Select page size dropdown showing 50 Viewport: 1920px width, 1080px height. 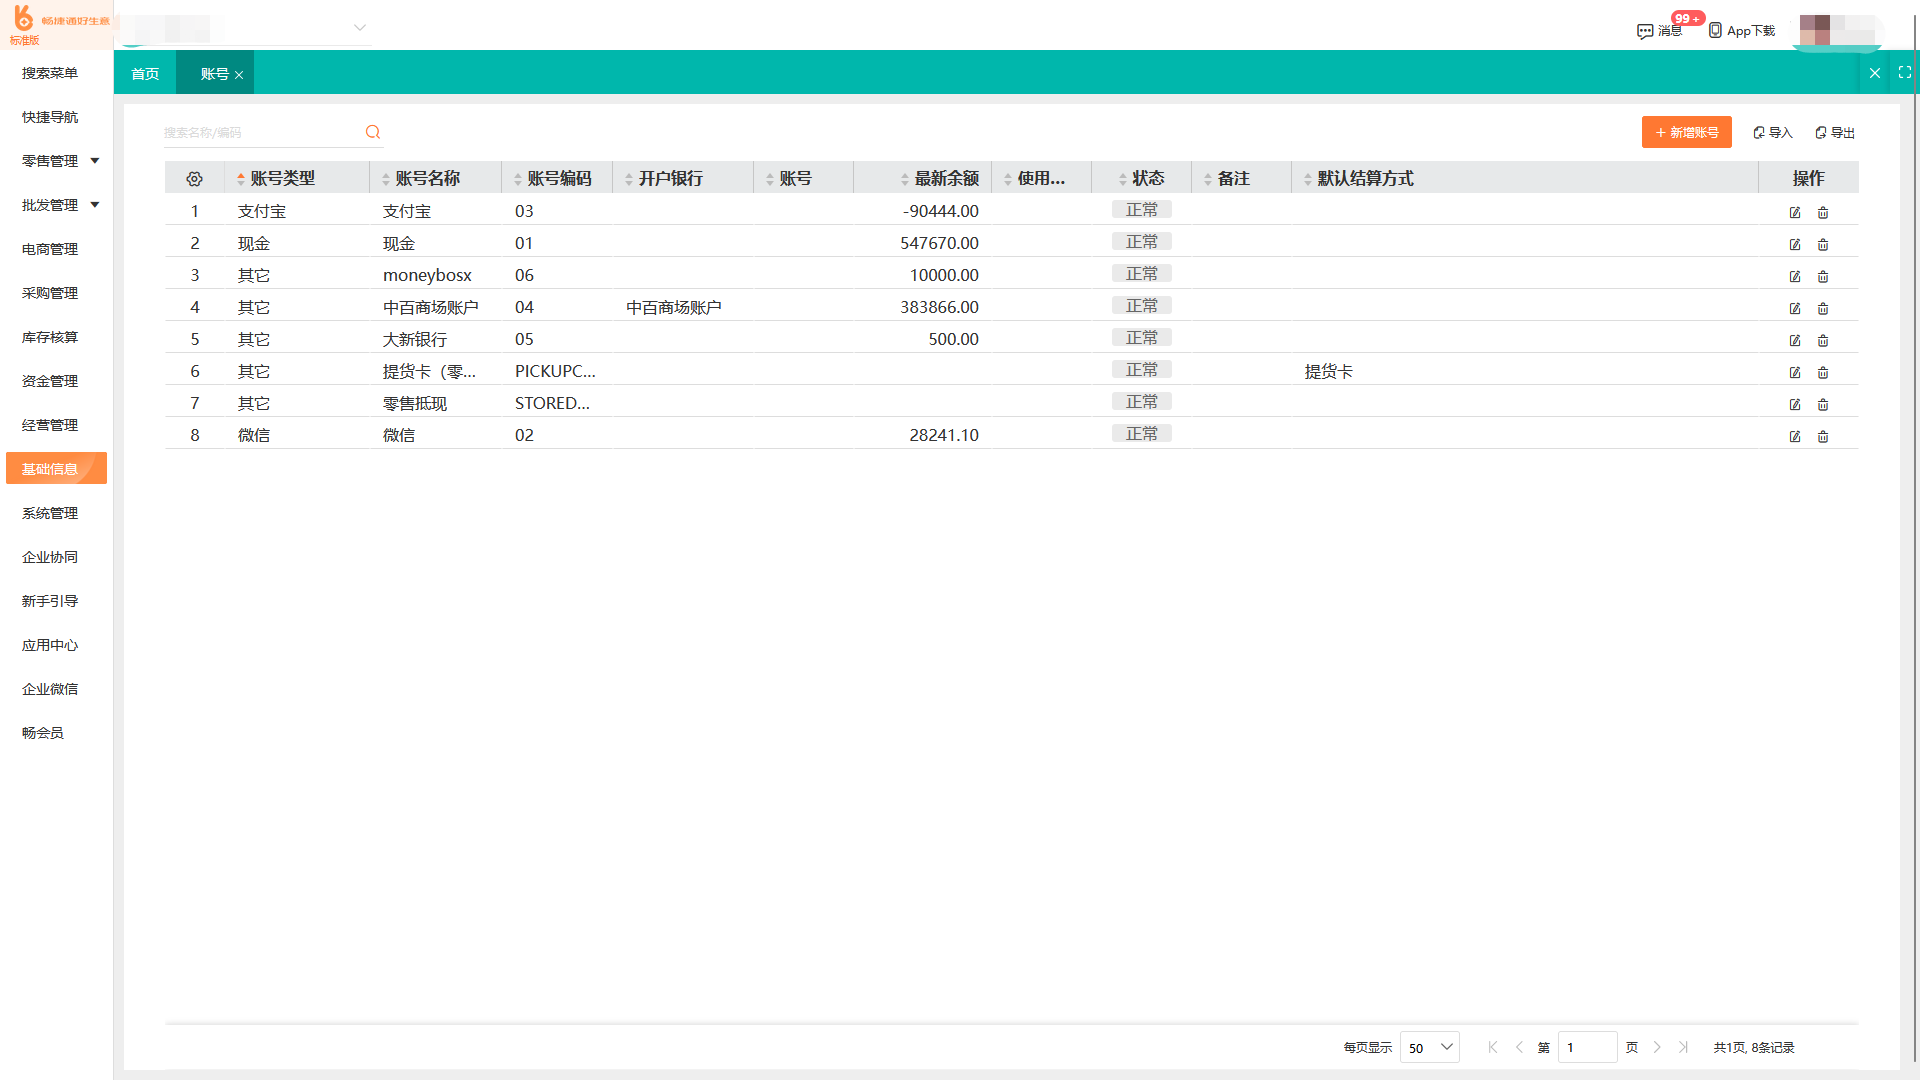[x=1428, y=1047]
